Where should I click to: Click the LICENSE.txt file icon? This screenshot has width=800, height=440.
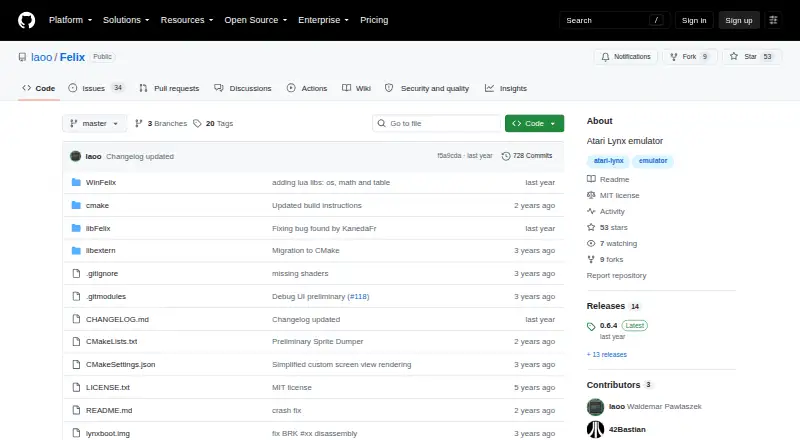[76, 387]
